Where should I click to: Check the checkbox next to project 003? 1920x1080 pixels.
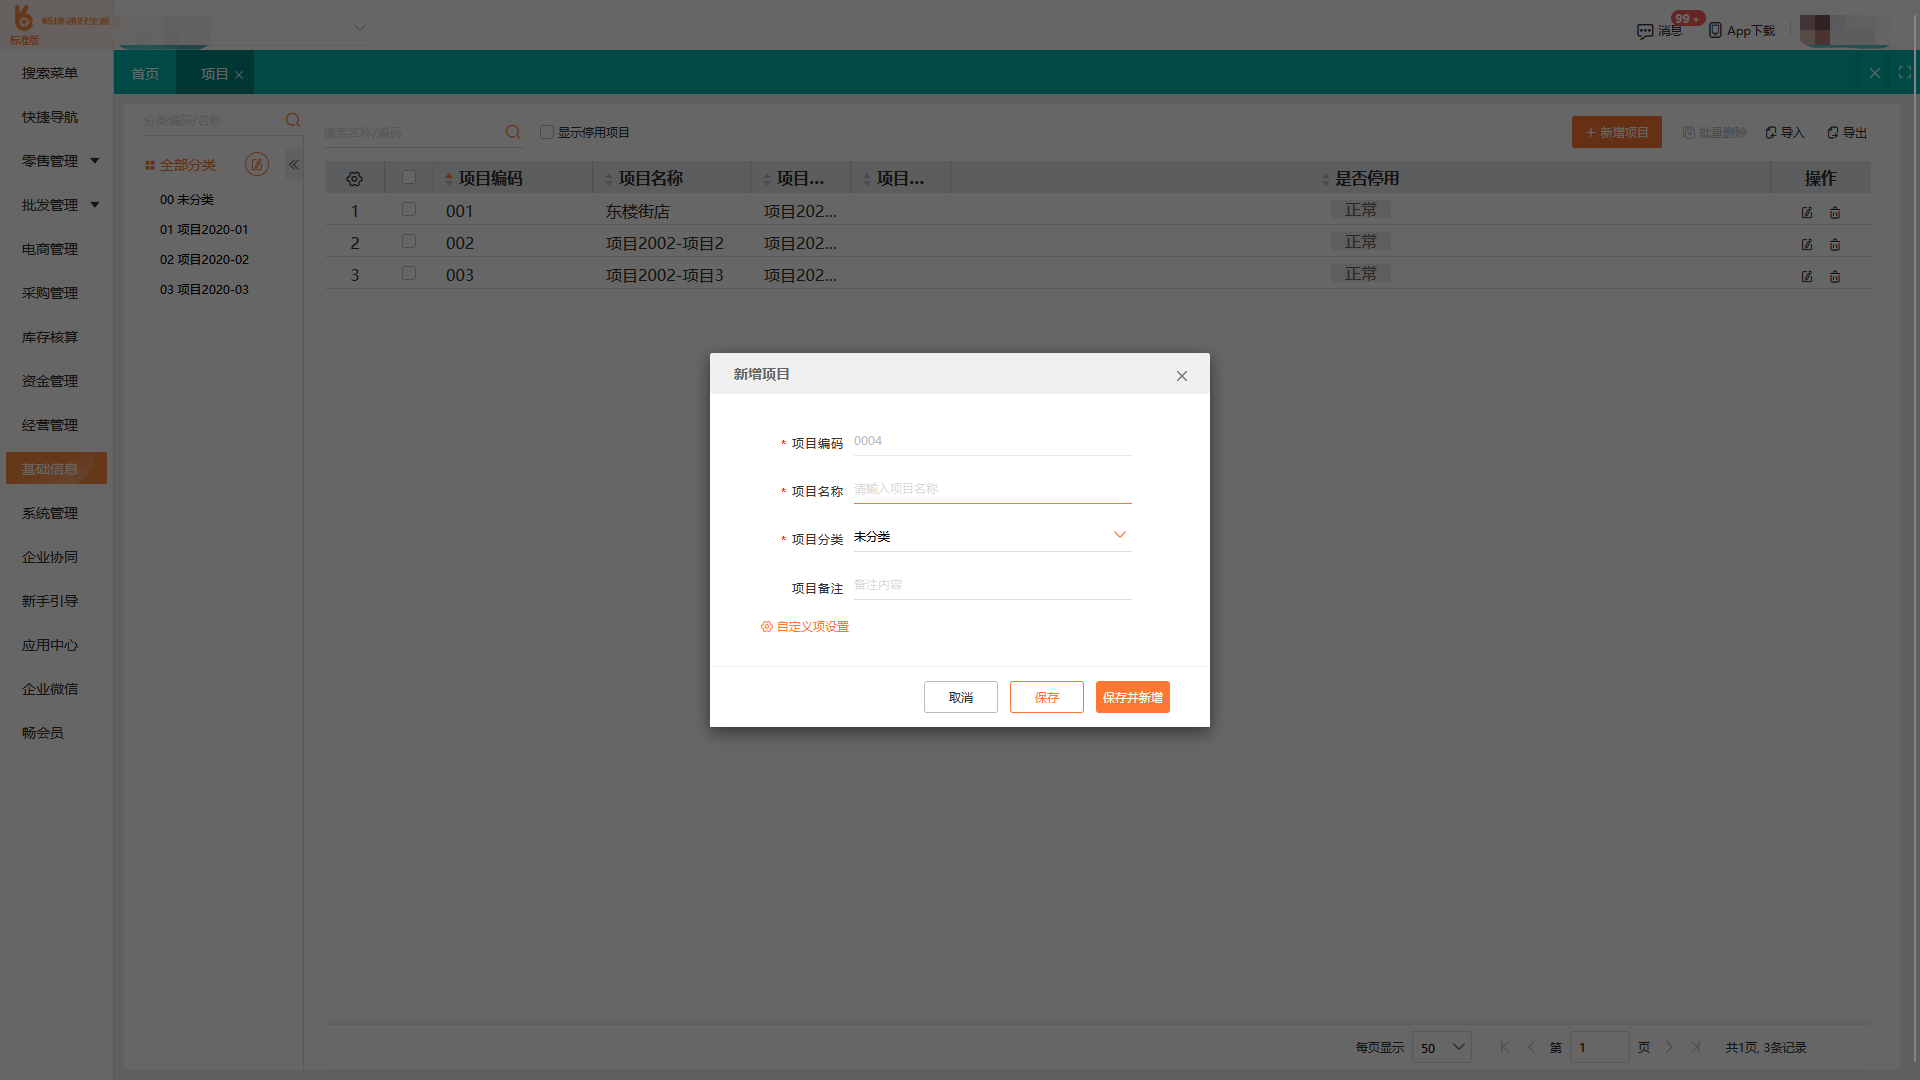click(409, 273)
